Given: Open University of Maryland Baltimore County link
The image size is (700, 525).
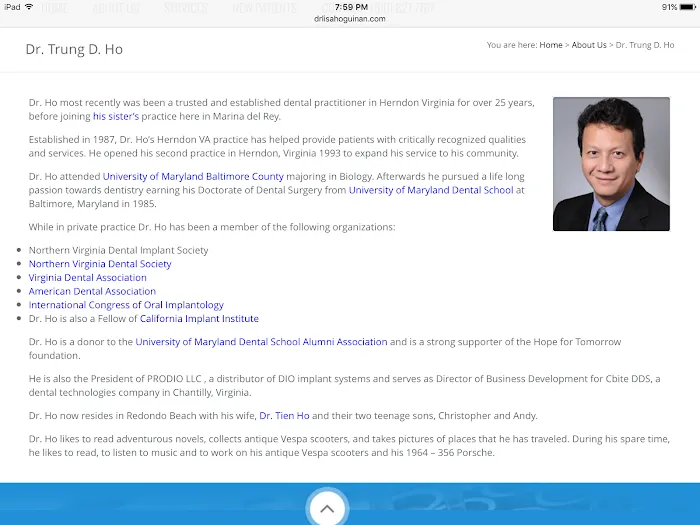Looking at the screenshot, I should (193, 177).
